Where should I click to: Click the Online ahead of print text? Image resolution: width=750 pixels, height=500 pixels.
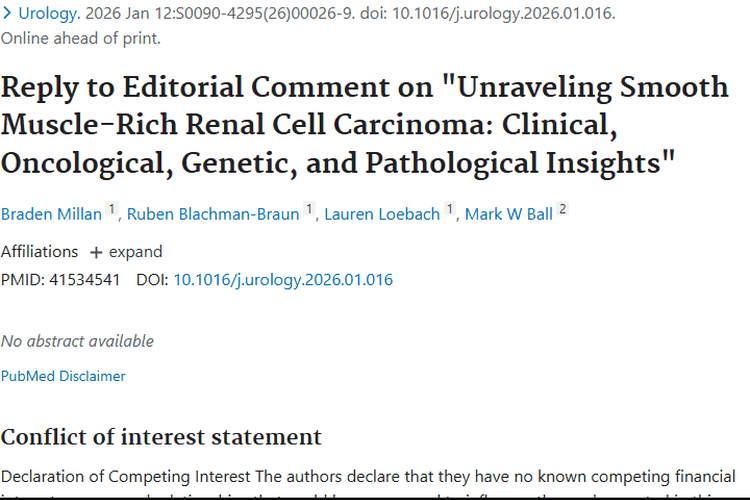81,38
